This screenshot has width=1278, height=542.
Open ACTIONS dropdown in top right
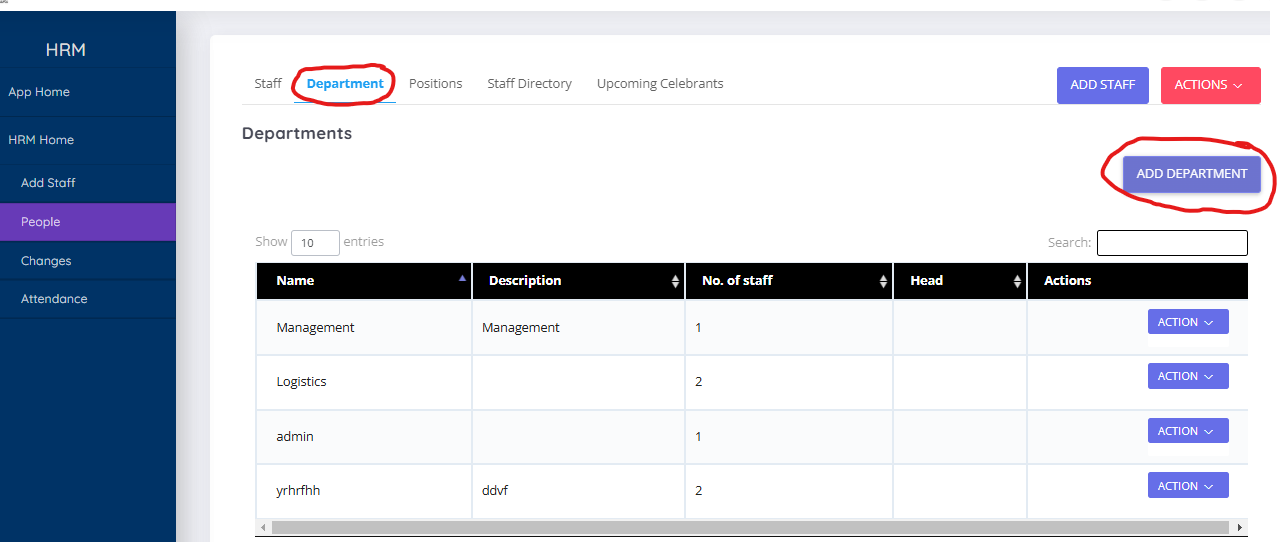point(1210,85)
